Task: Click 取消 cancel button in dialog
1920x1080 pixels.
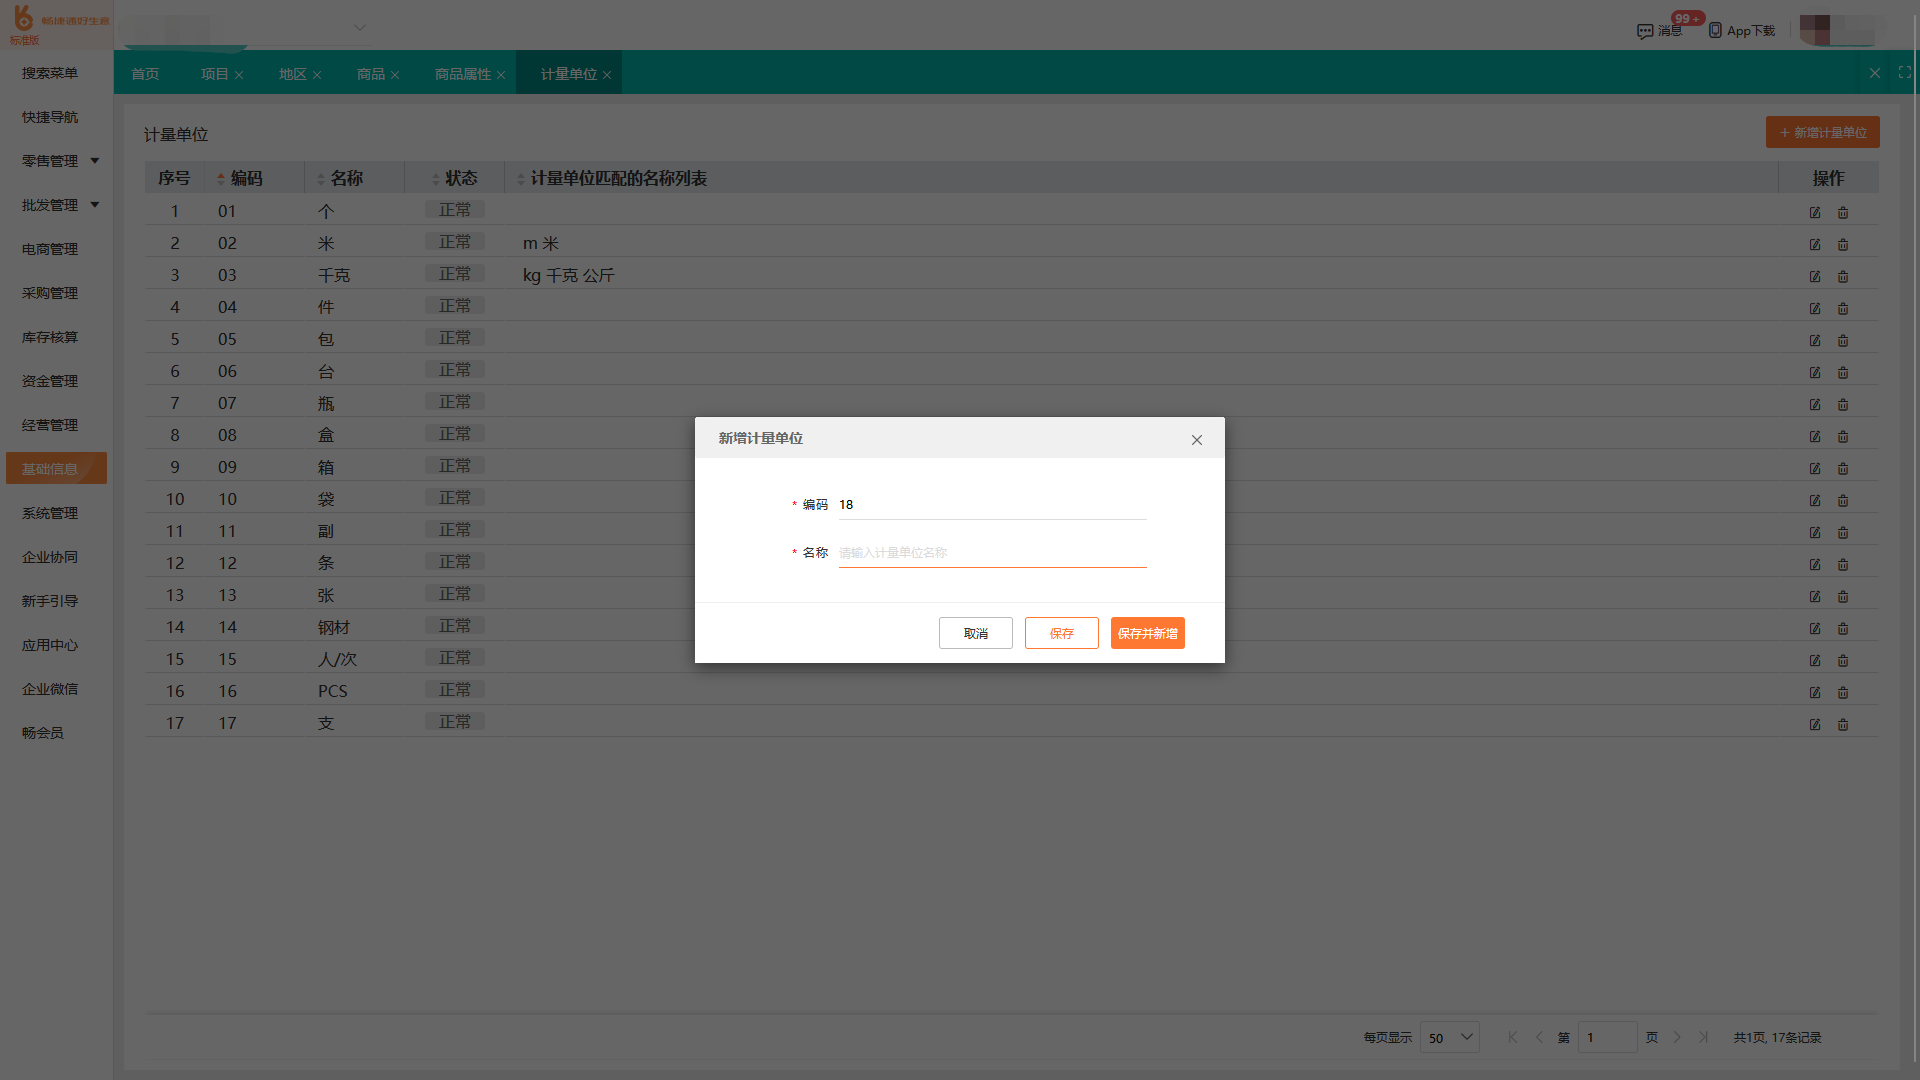Action: (976, 633)
